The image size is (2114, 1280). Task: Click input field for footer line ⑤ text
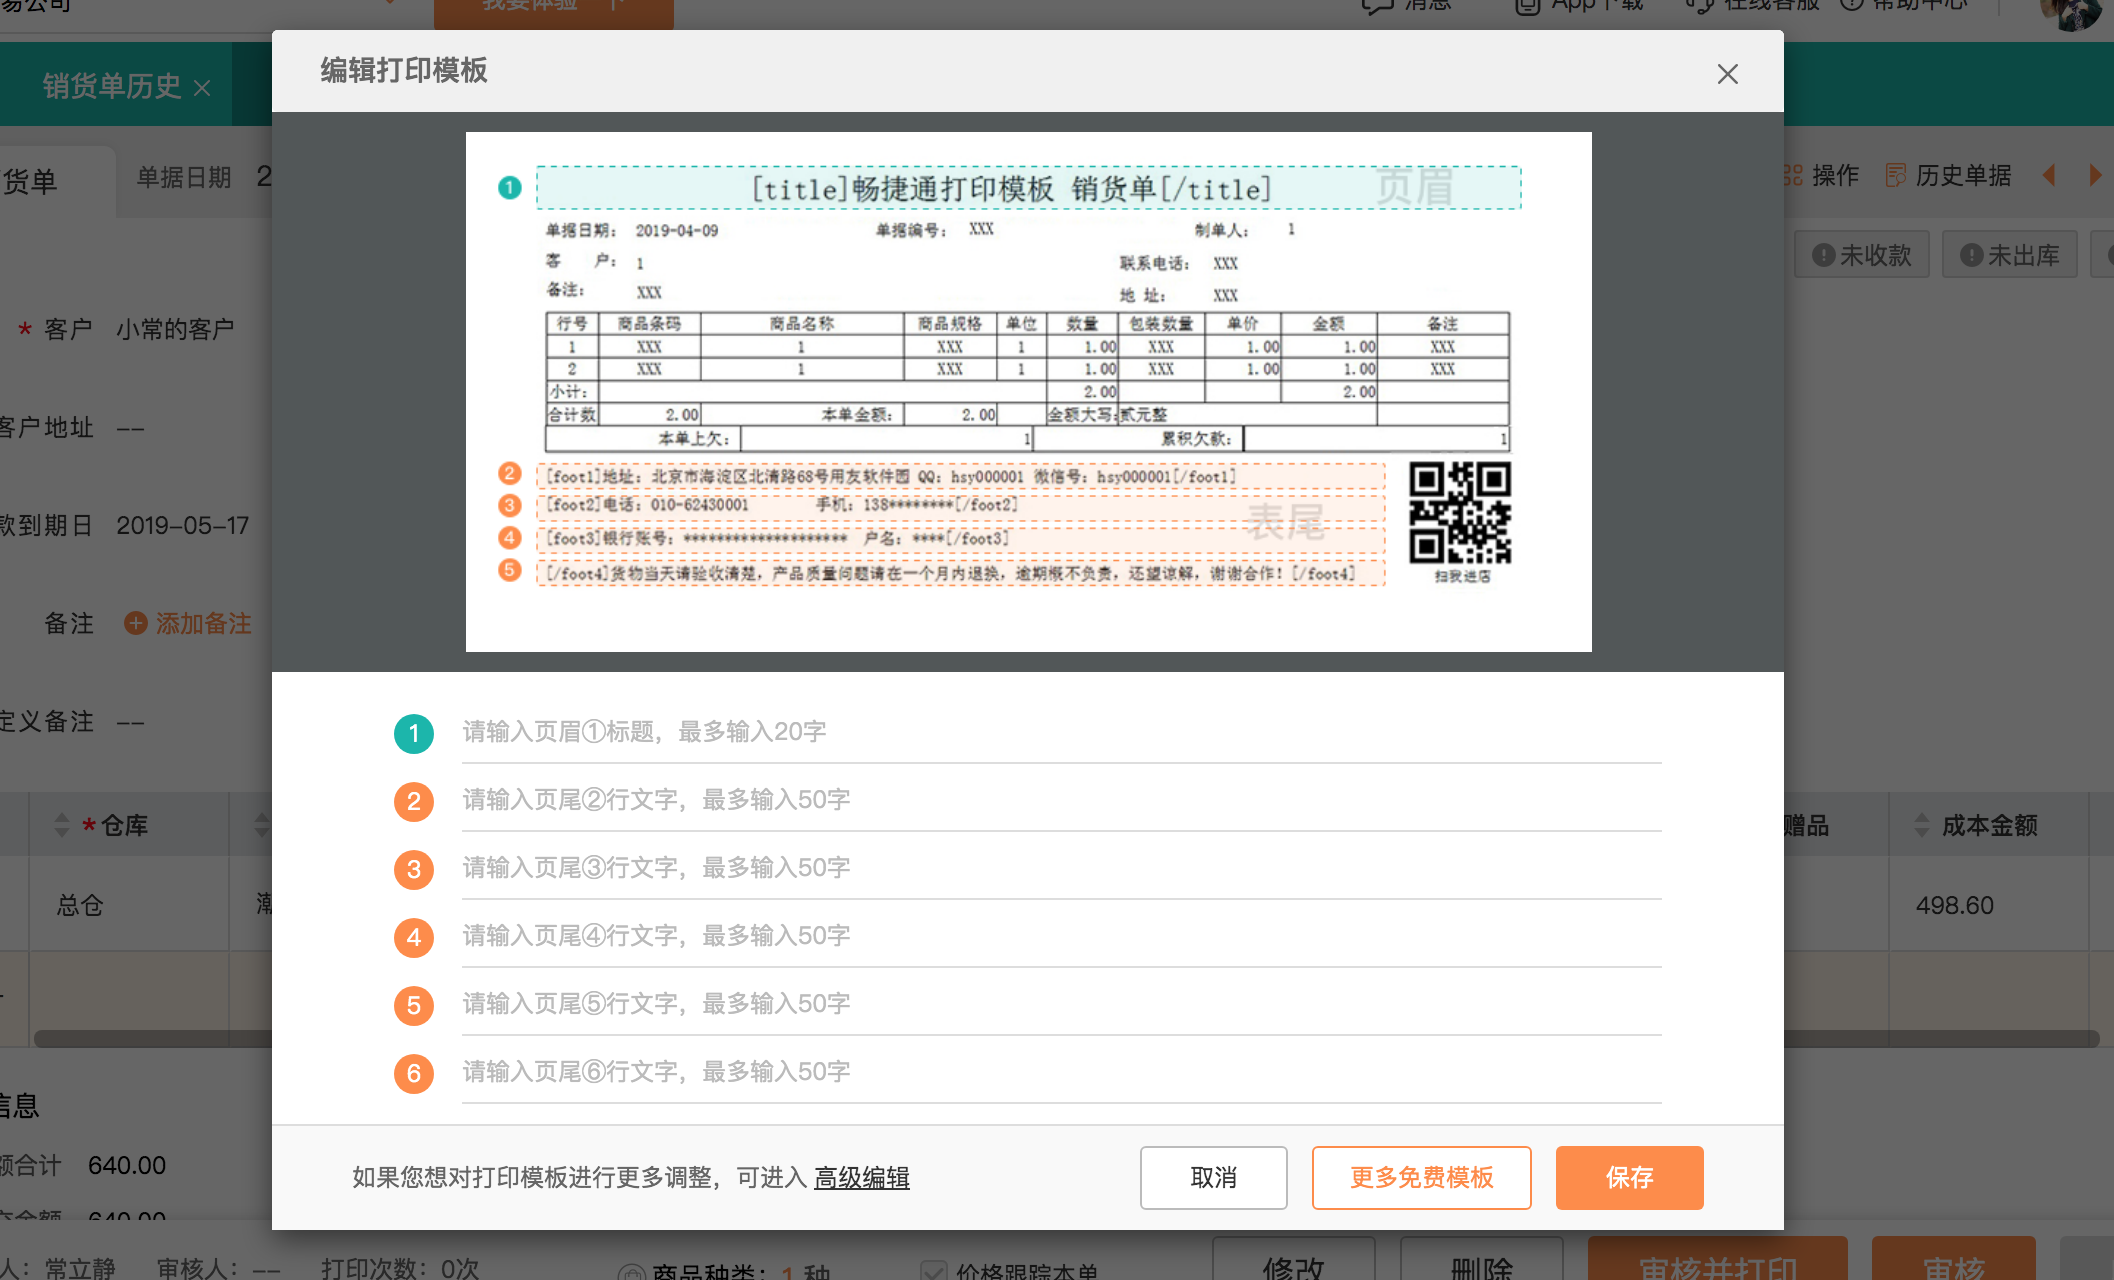point(1057,1002)
